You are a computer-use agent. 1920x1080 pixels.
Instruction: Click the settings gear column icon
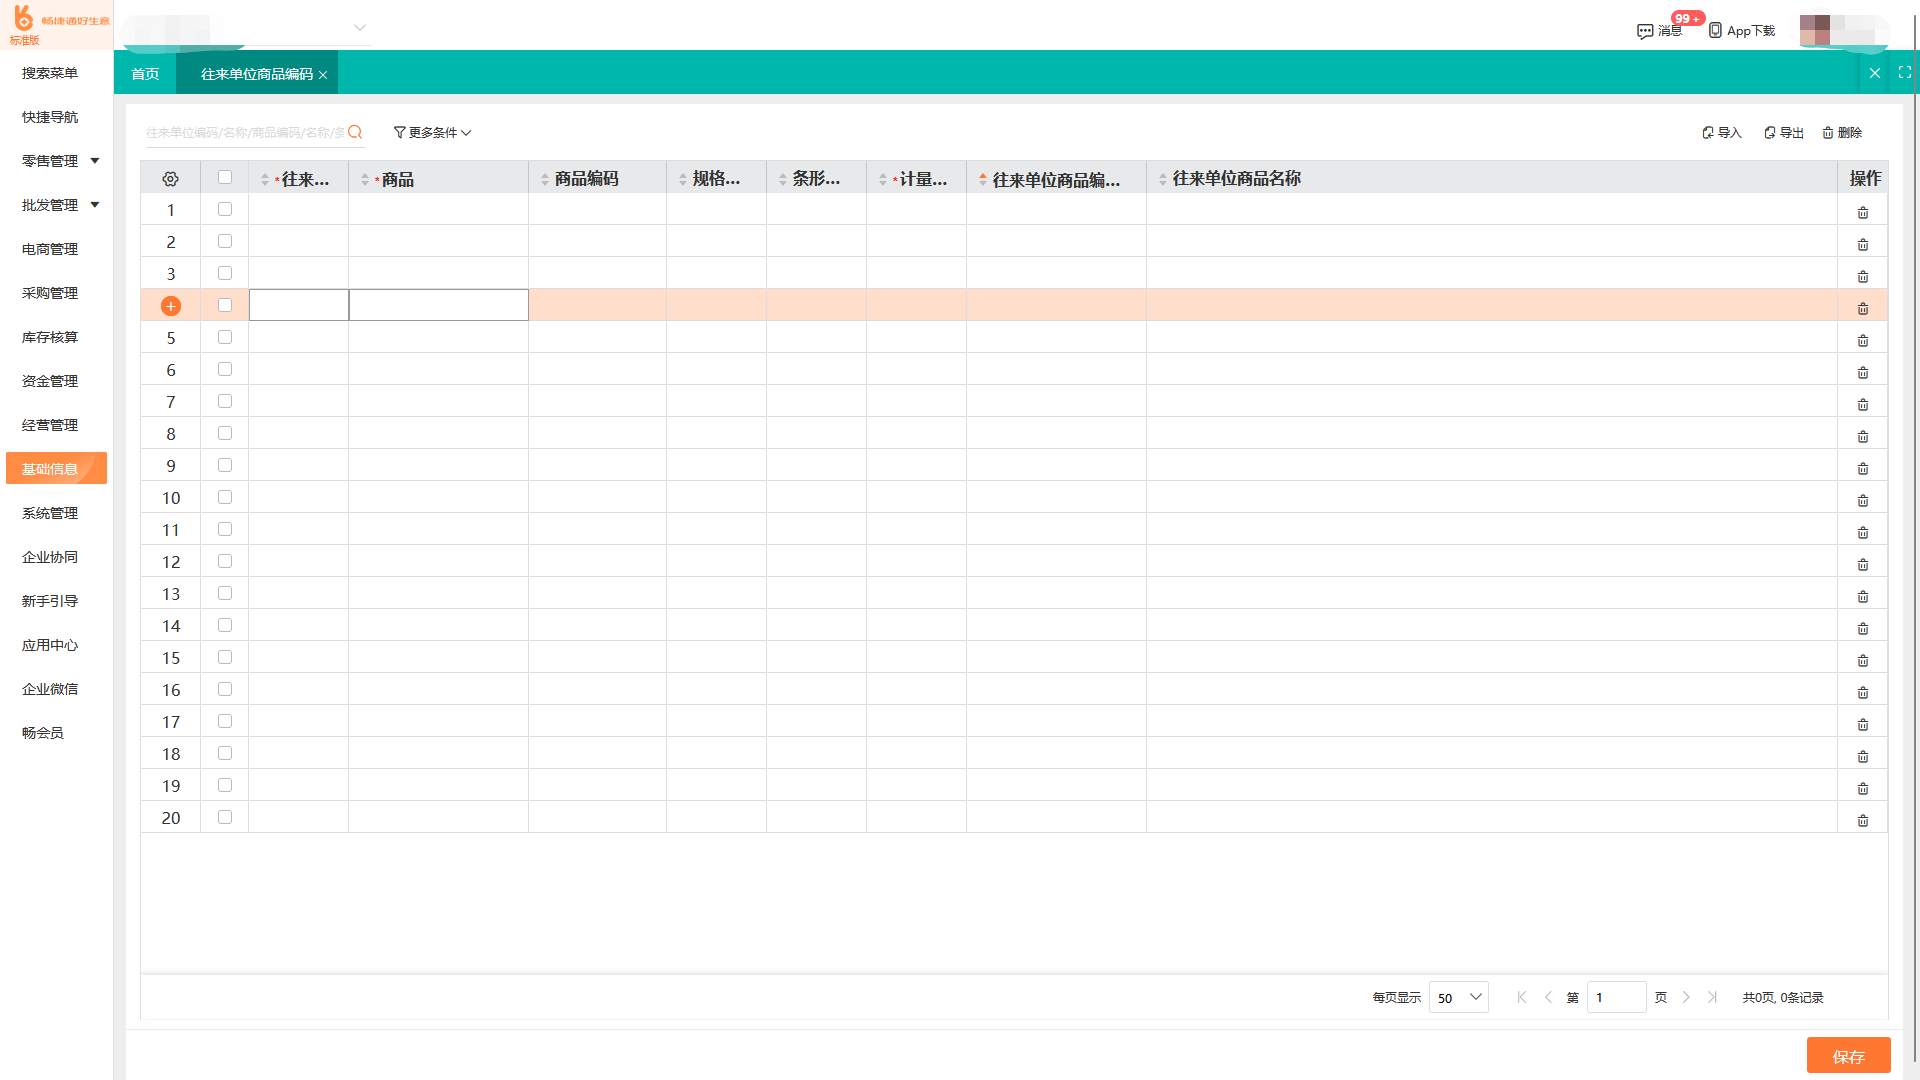click(170, 178)
